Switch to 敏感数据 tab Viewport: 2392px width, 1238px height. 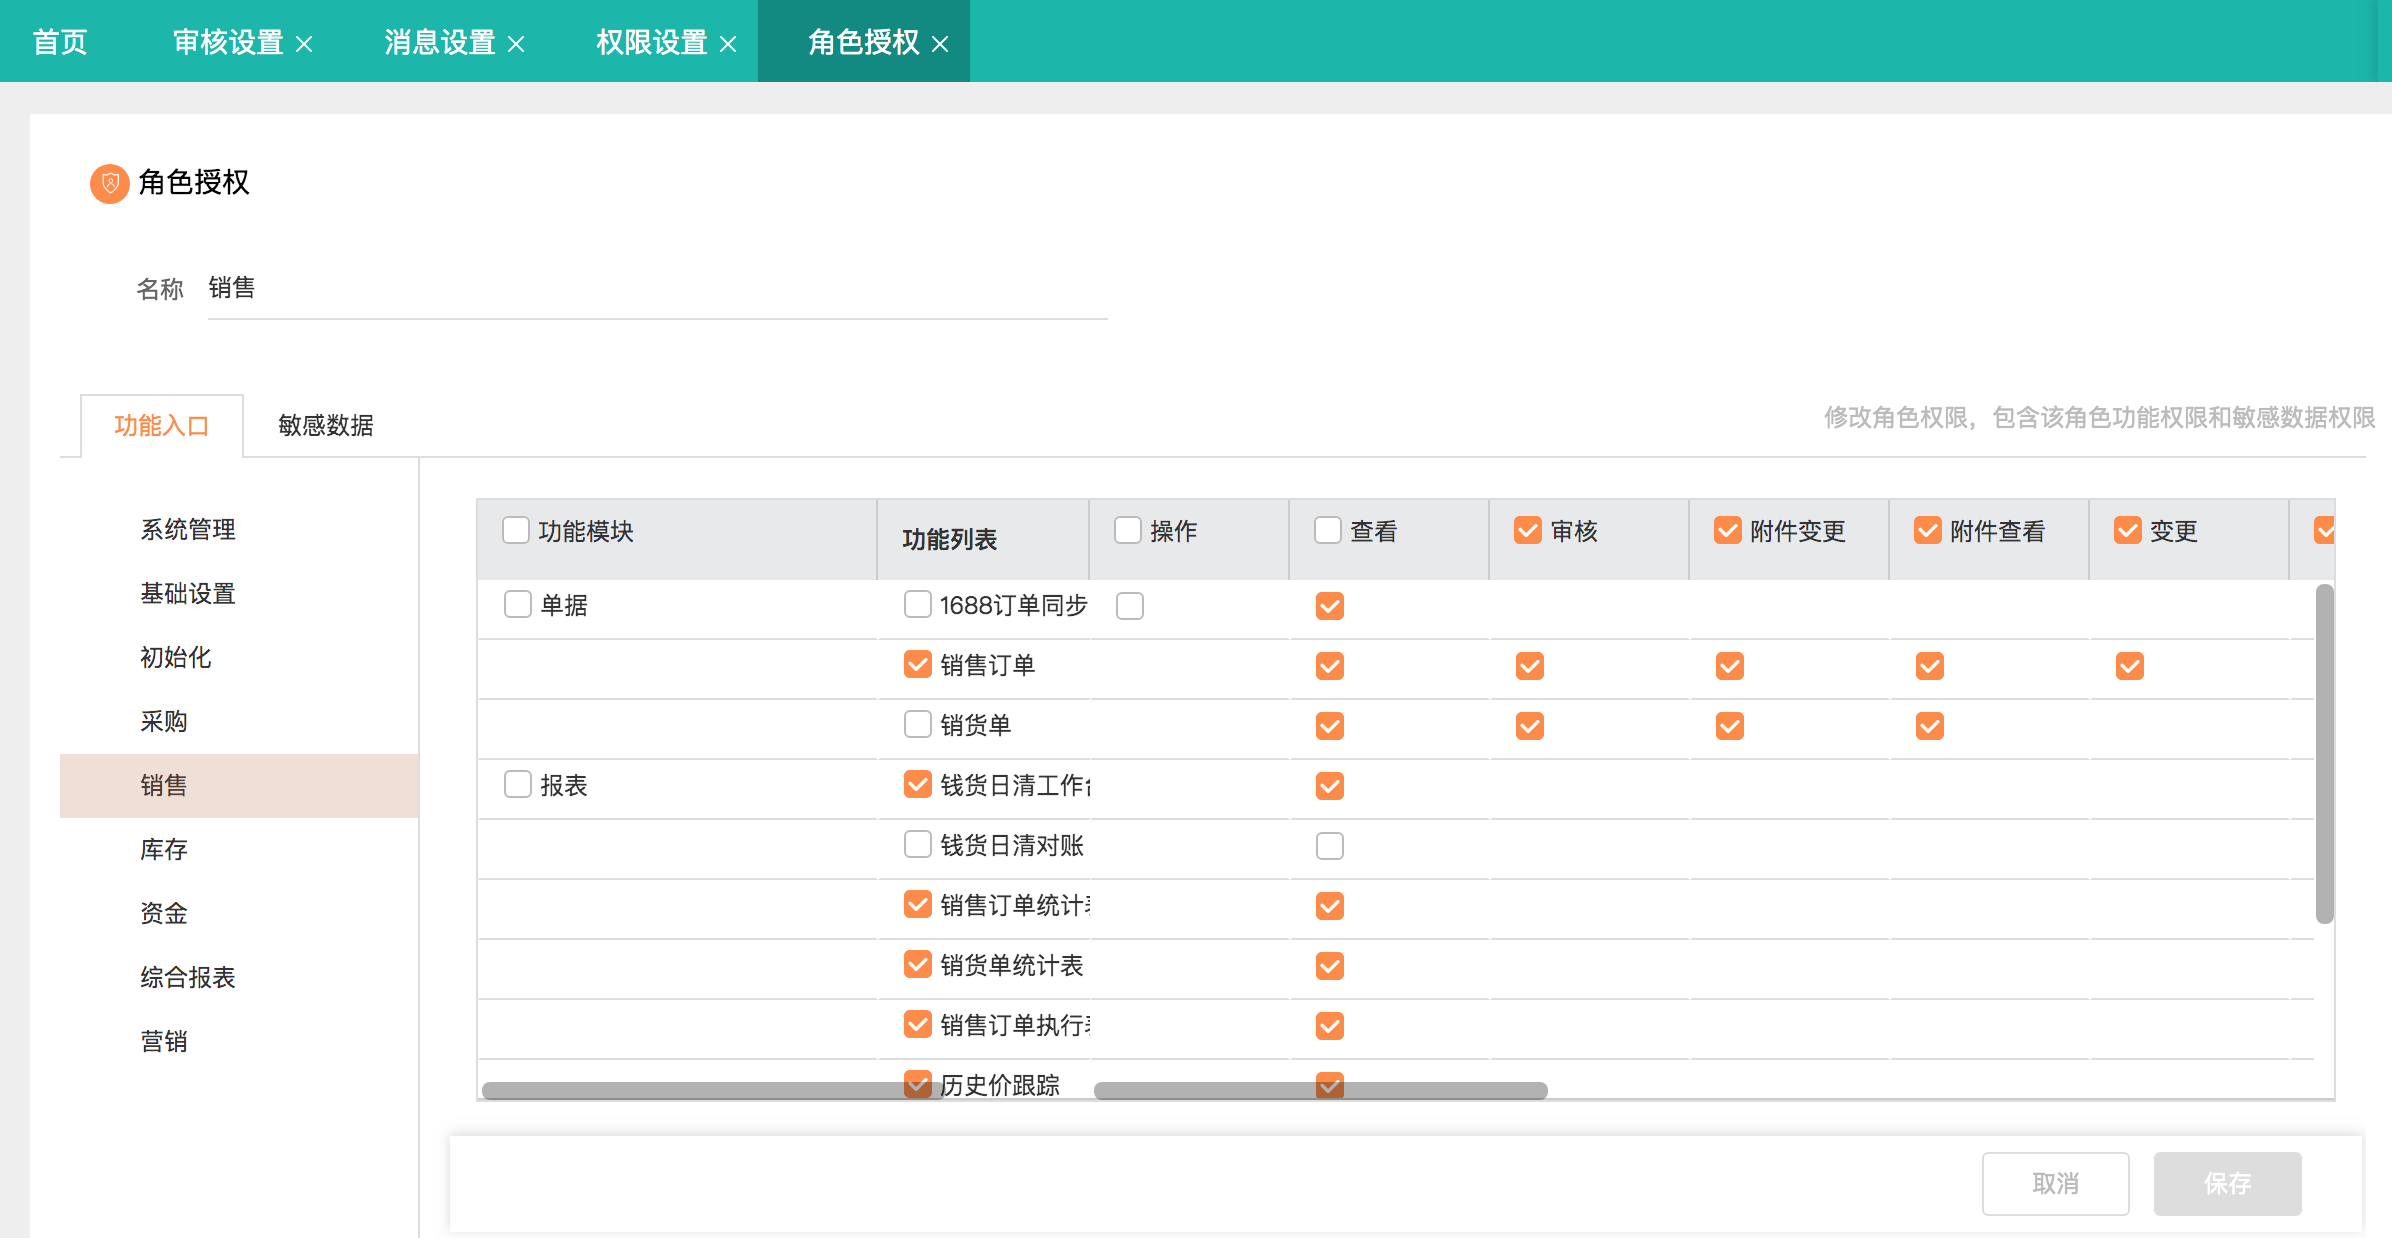tap(327, 423)
